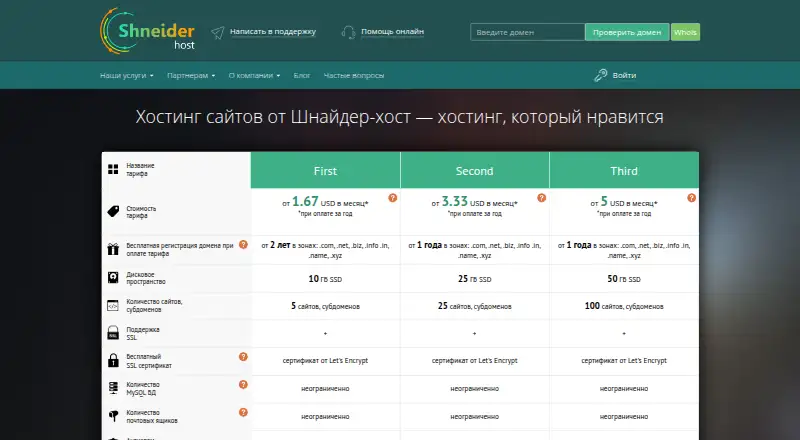Open the question mark hint for Second price
Viewport: 800px width, 440px height.
click(541, 198)
